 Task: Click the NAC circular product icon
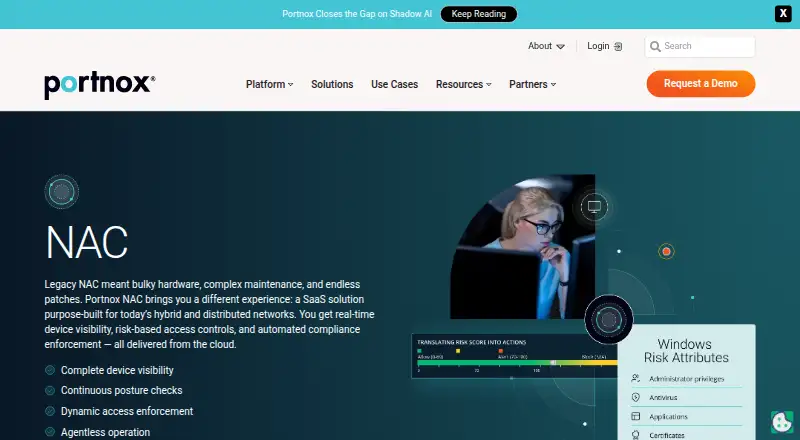point(62,192)
